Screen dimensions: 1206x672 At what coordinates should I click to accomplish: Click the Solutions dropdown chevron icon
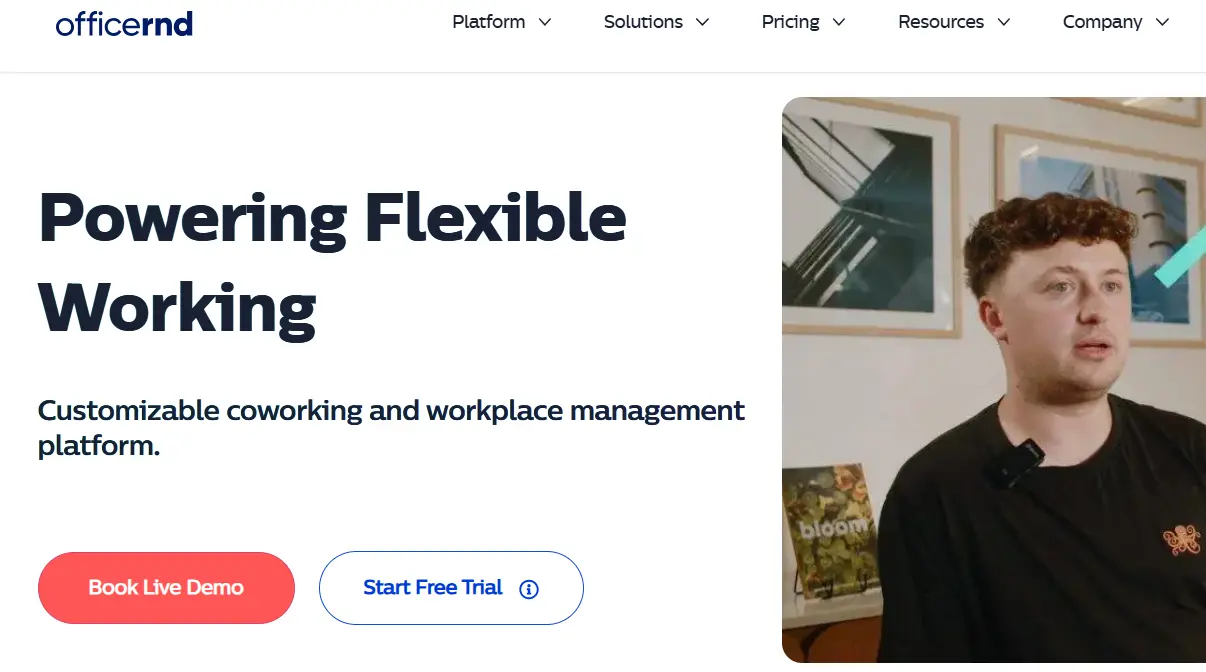pyautogui.click(x=702, y=22)
